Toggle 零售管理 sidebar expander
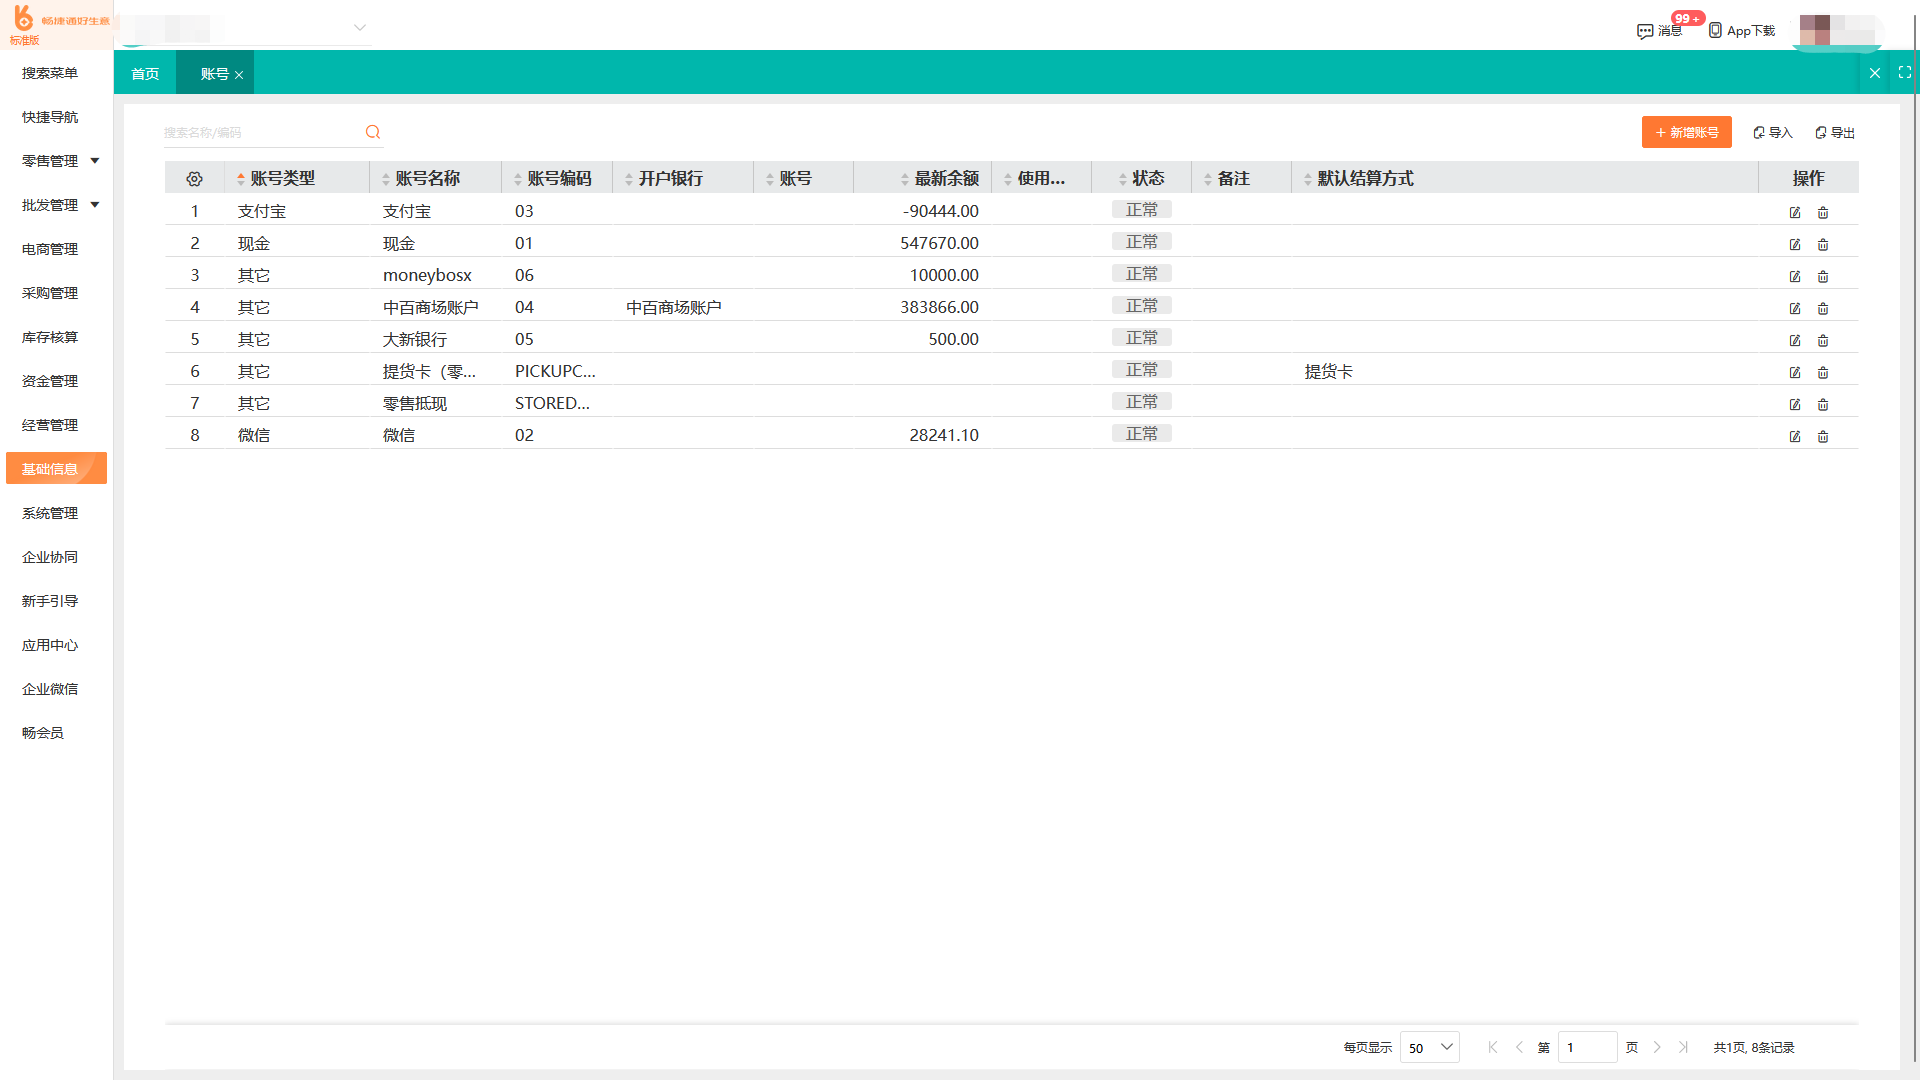 tap(95, 160)
